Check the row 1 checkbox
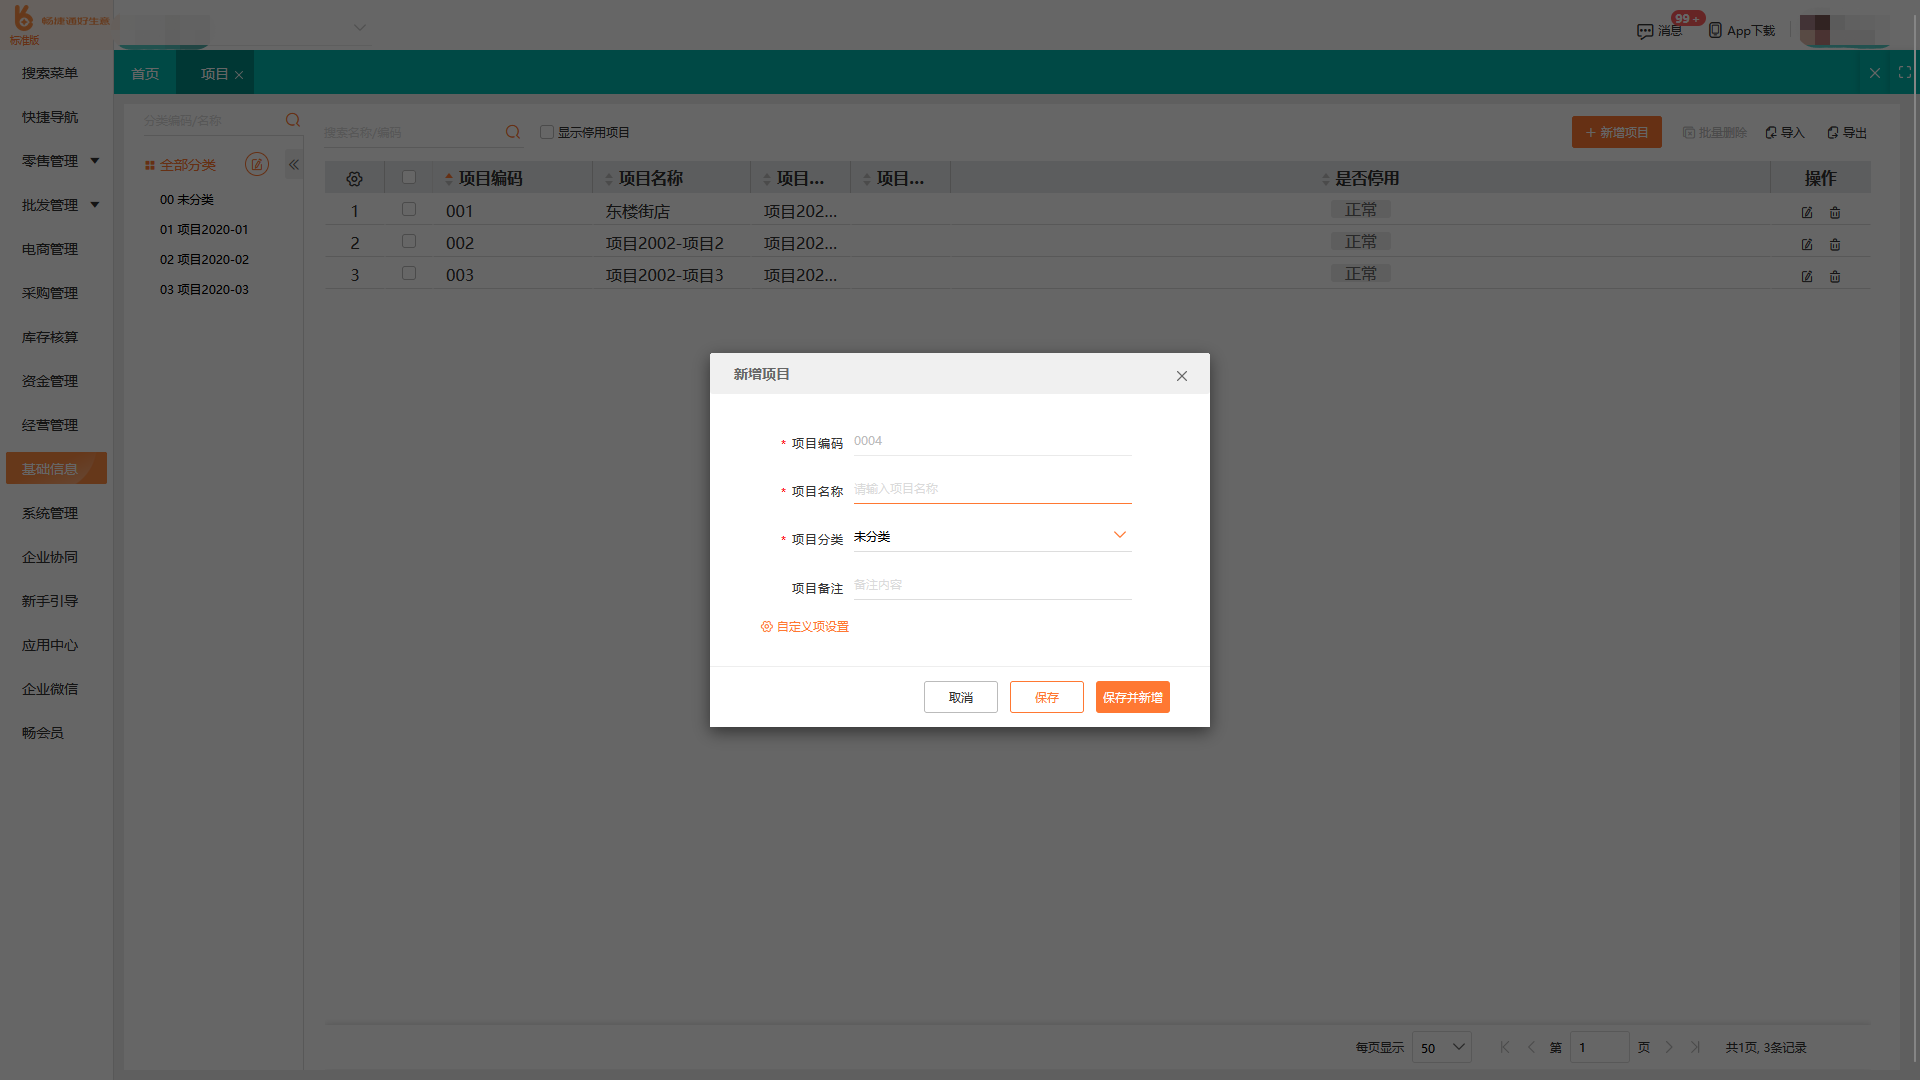This screenshot has height=1080, width=1920. pos(409,210)
